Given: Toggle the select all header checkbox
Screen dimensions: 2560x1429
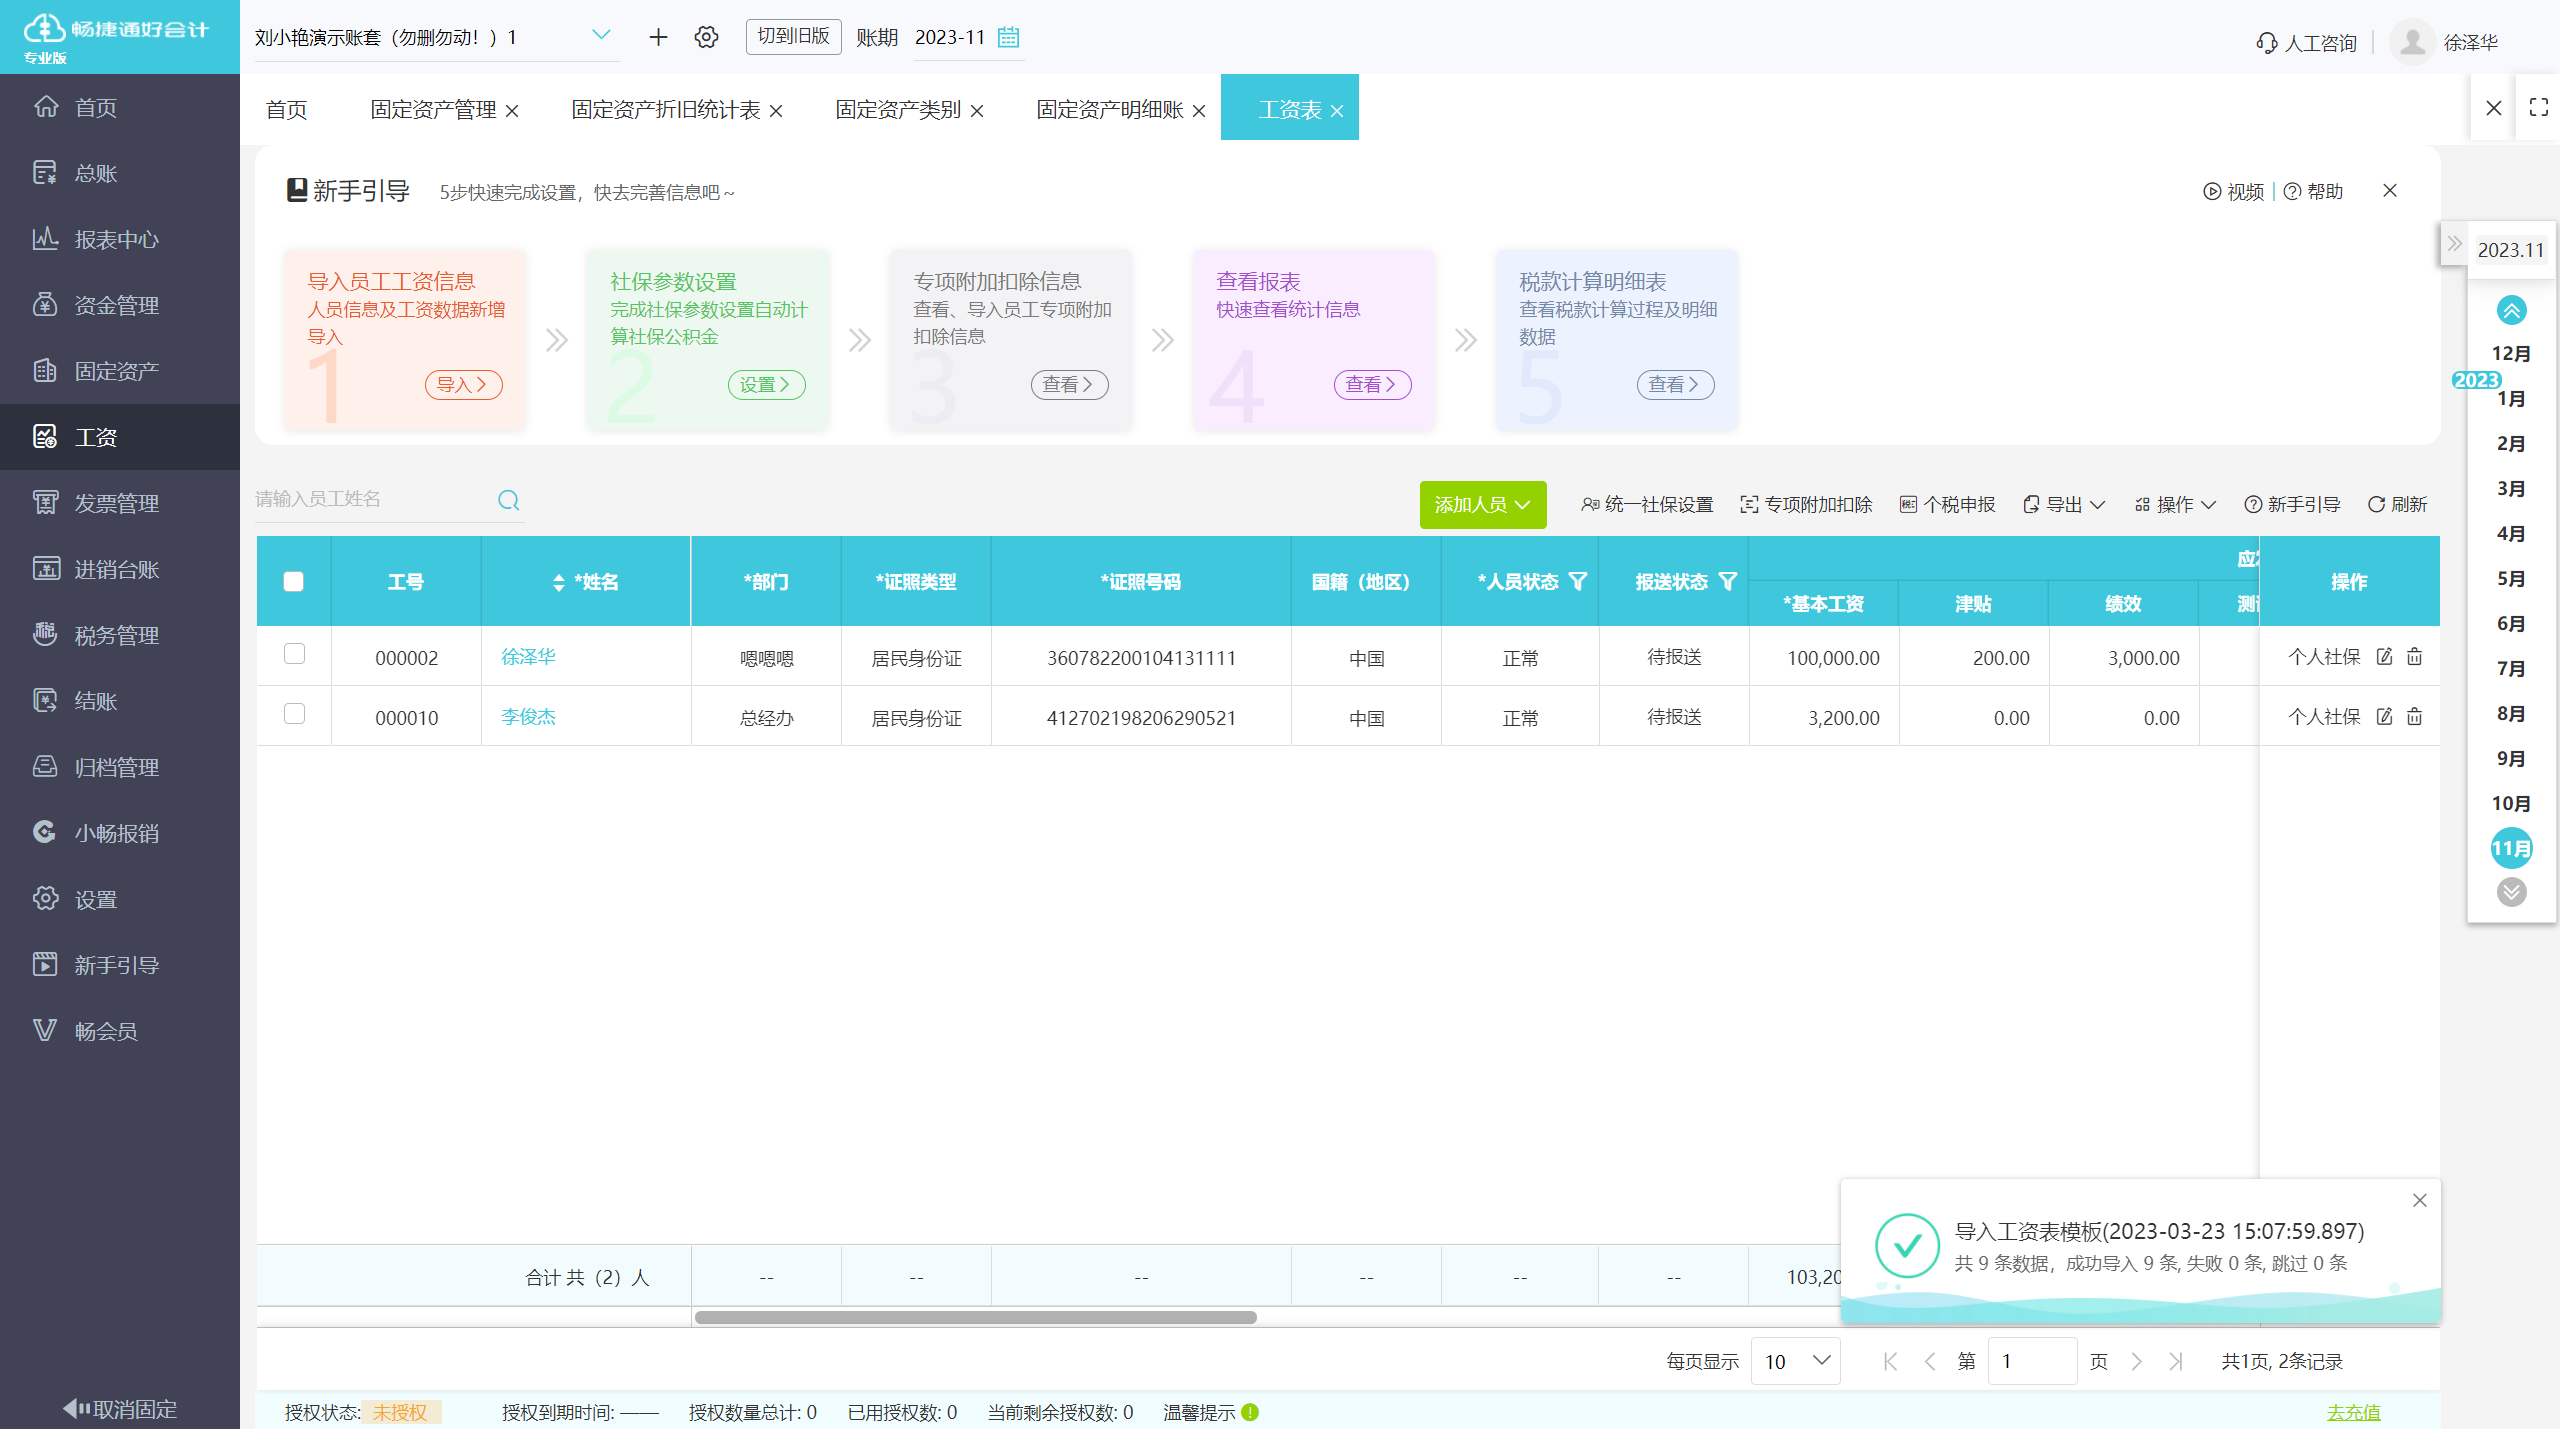Looking at the screenshot, I should pyautogui.click(x=294, y=582).
